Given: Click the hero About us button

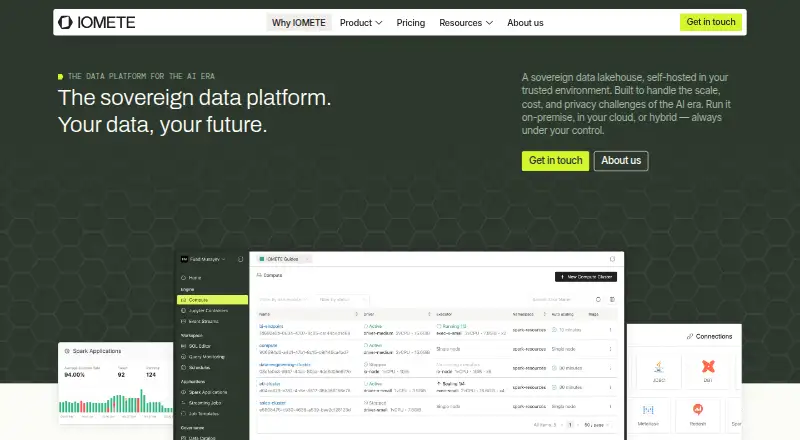Looking at the screenshot, I should [621, 160].
